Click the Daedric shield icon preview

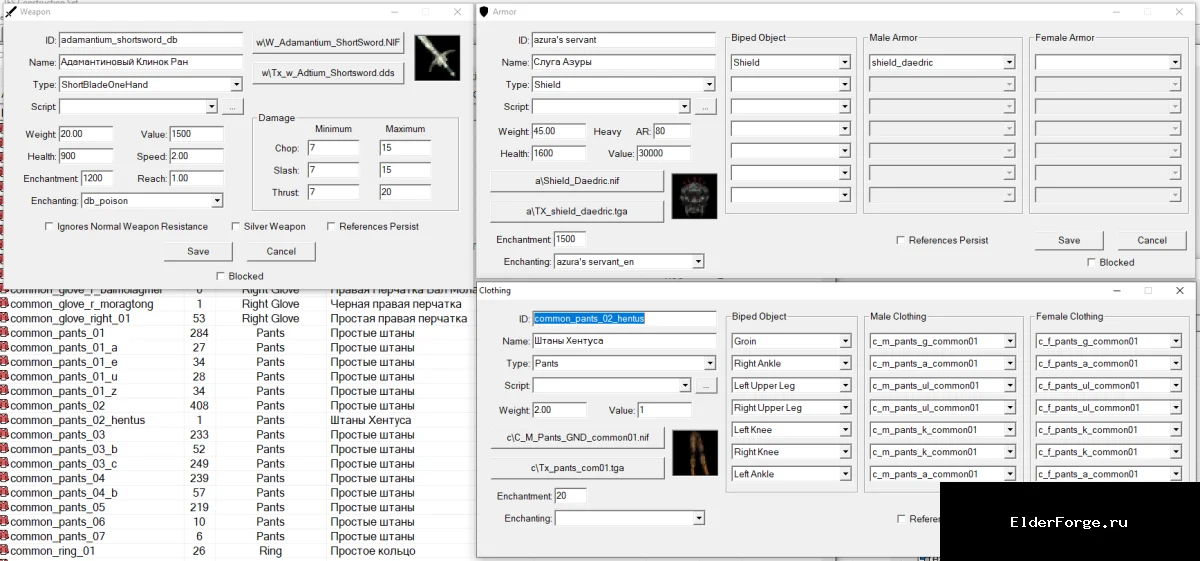tap(694, 197)
